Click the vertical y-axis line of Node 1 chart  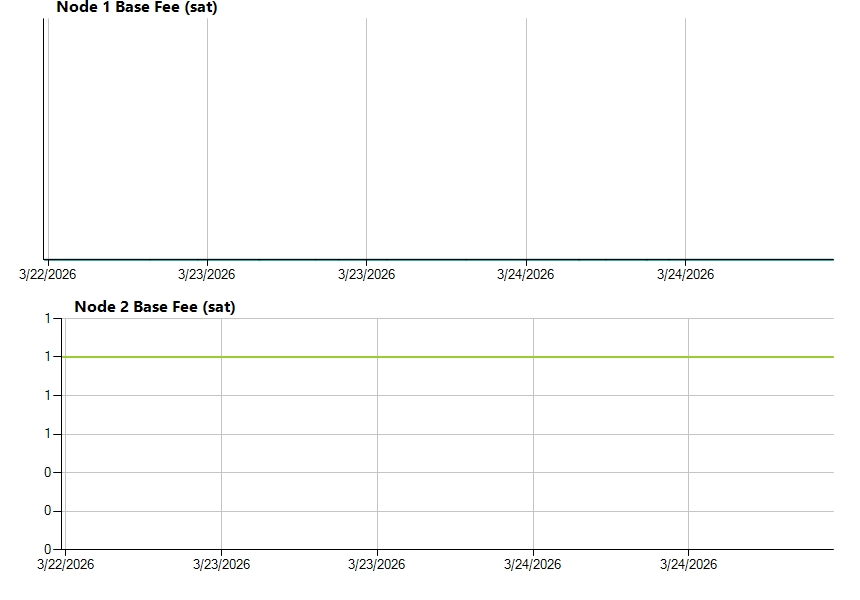point(44,140)
